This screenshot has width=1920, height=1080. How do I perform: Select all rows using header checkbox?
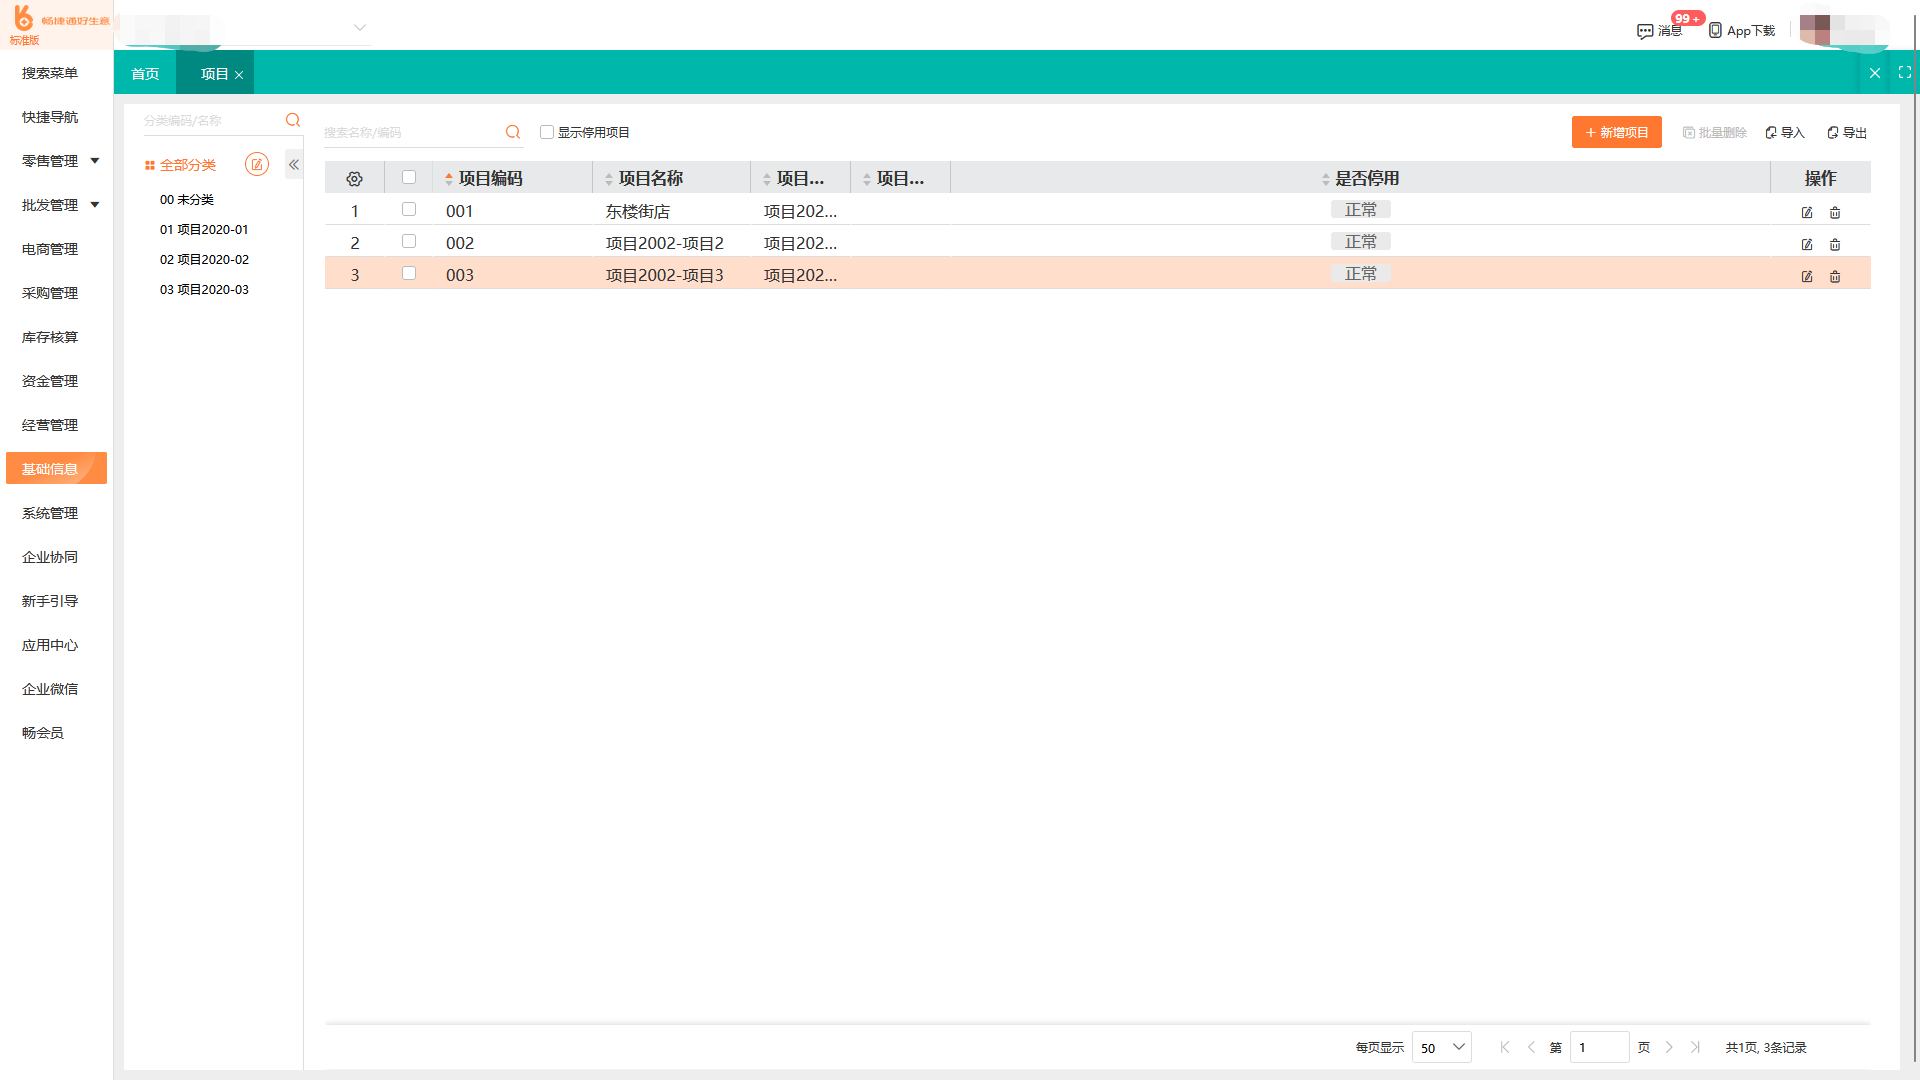point(409,178)
